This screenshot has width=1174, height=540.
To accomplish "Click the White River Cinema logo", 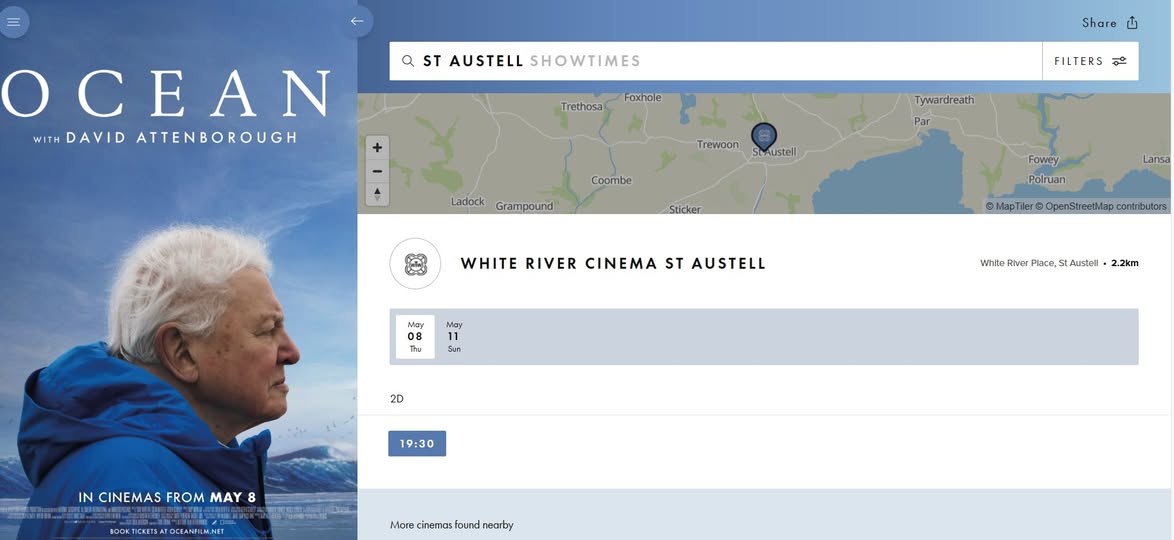I will pos(415,264).
